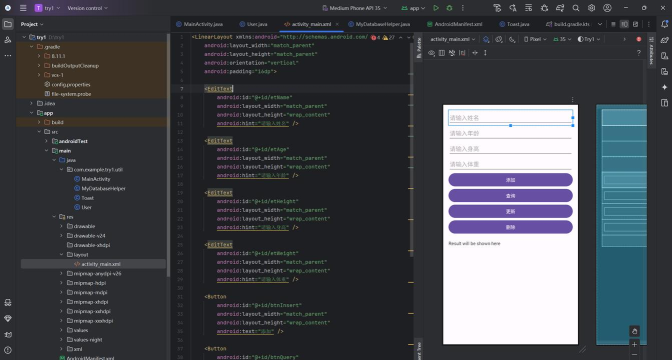Switch editor to Design only view
Screen dimensions: 672x360
click(636, 24)
